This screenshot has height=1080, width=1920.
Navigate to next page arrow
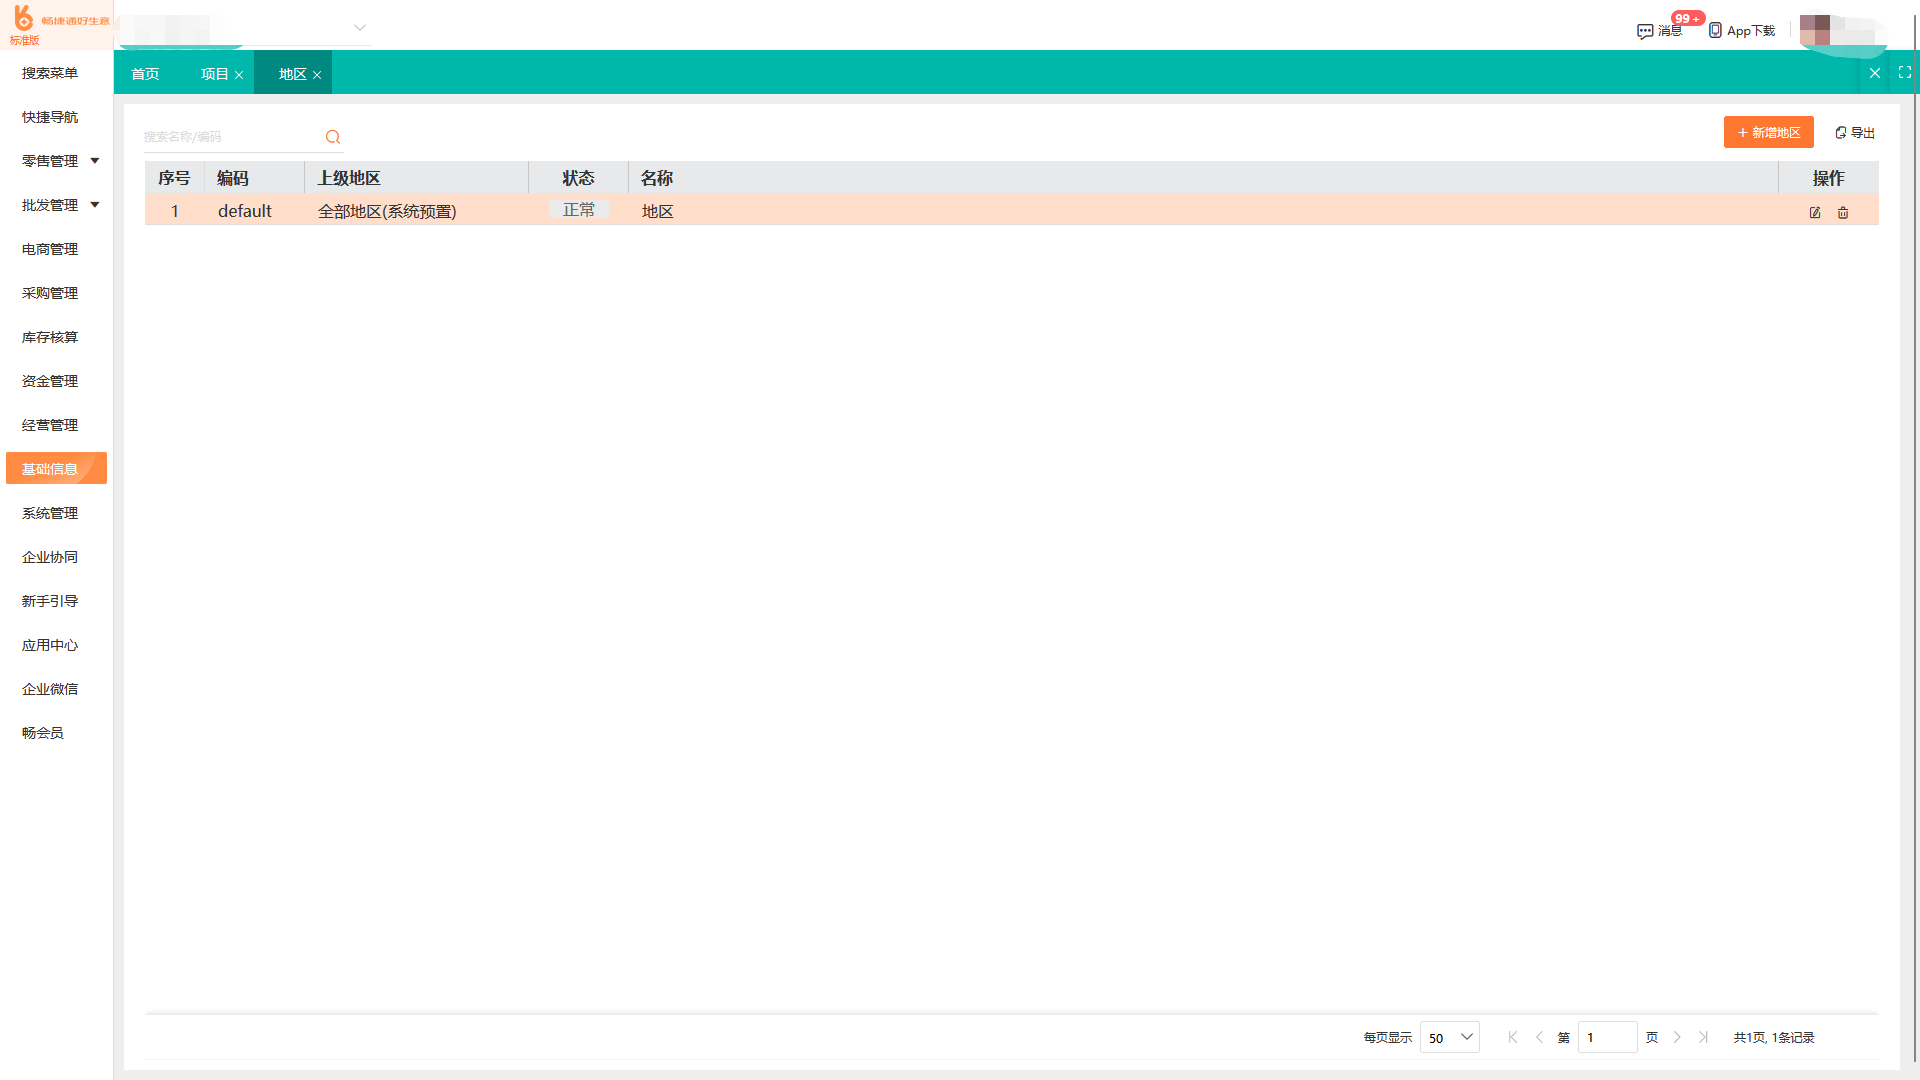[1676, 1038]
